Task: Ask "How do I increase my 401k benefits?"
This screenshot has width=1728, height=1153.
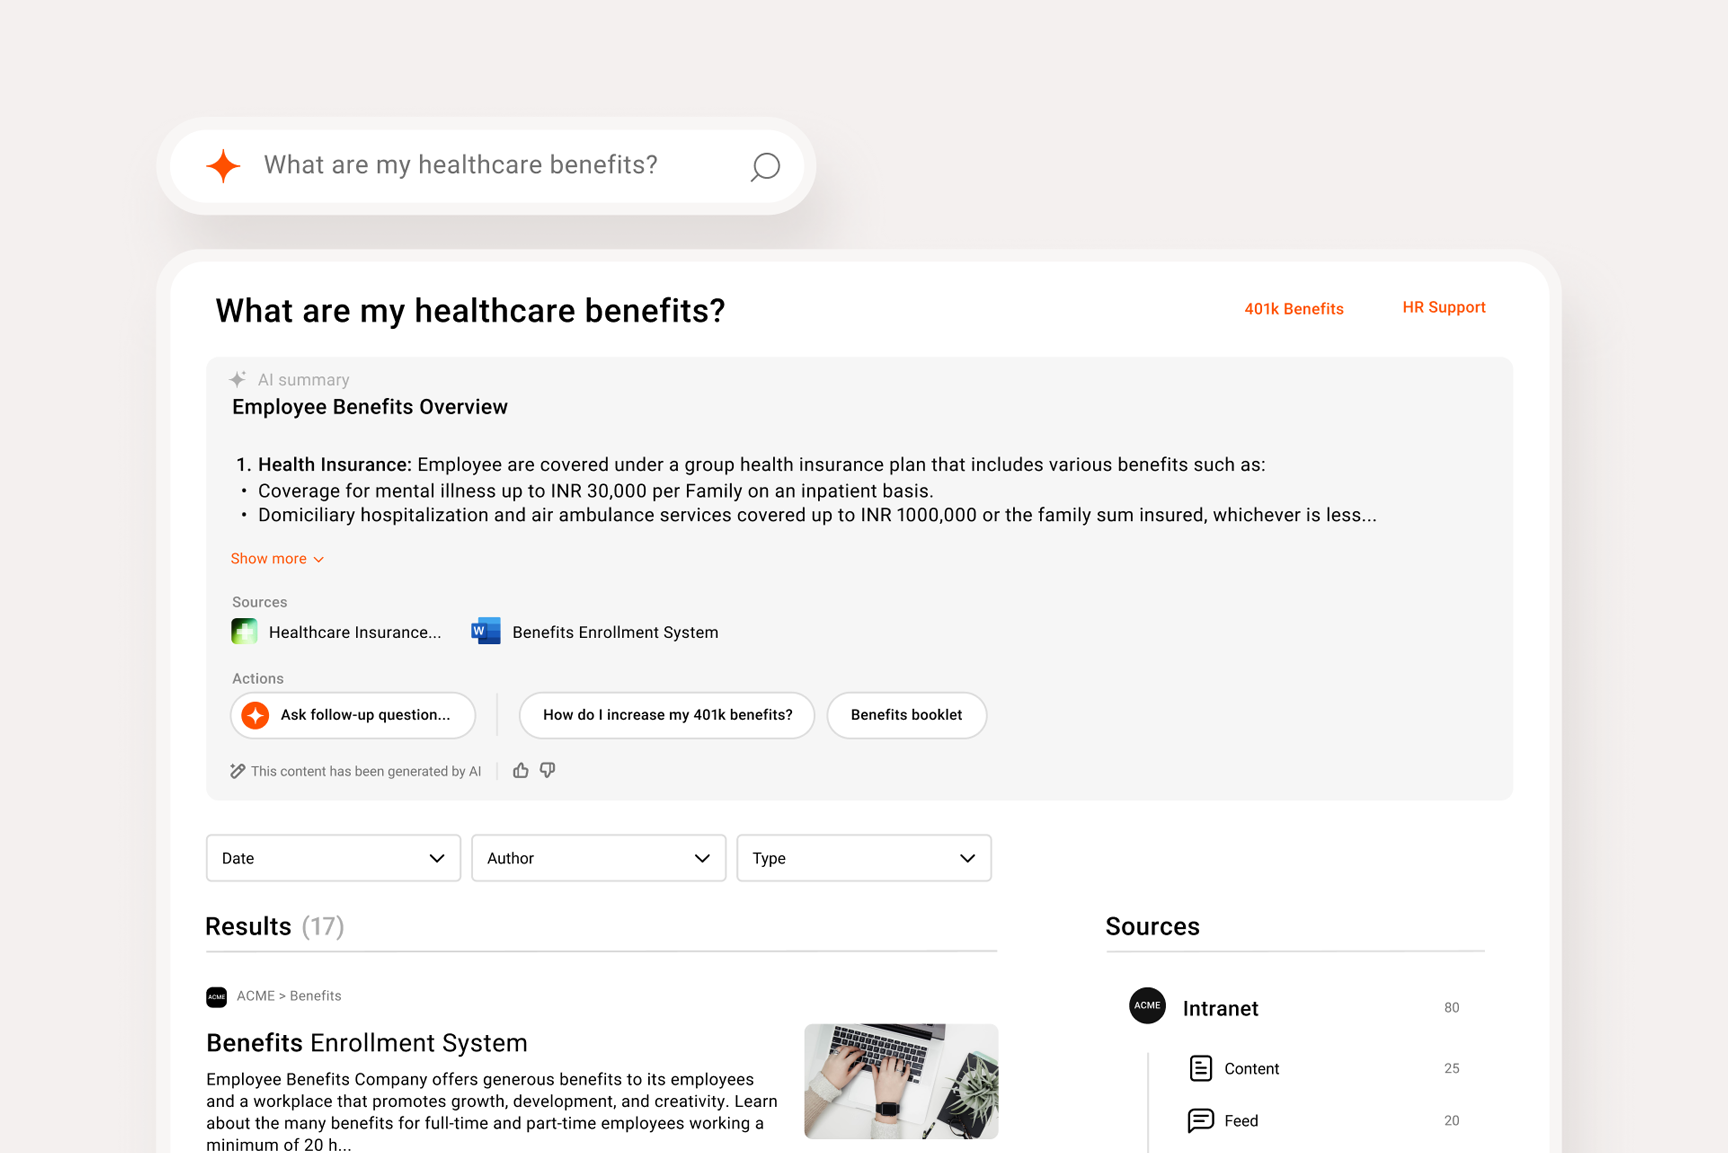Action: pos(666,715)
